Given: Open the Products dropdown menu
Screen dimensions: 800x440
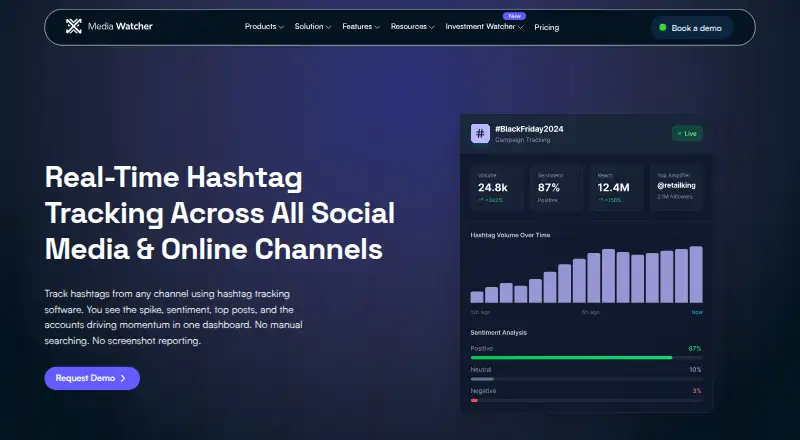Looking at the screenshot, I should click(x=264, y=27).
